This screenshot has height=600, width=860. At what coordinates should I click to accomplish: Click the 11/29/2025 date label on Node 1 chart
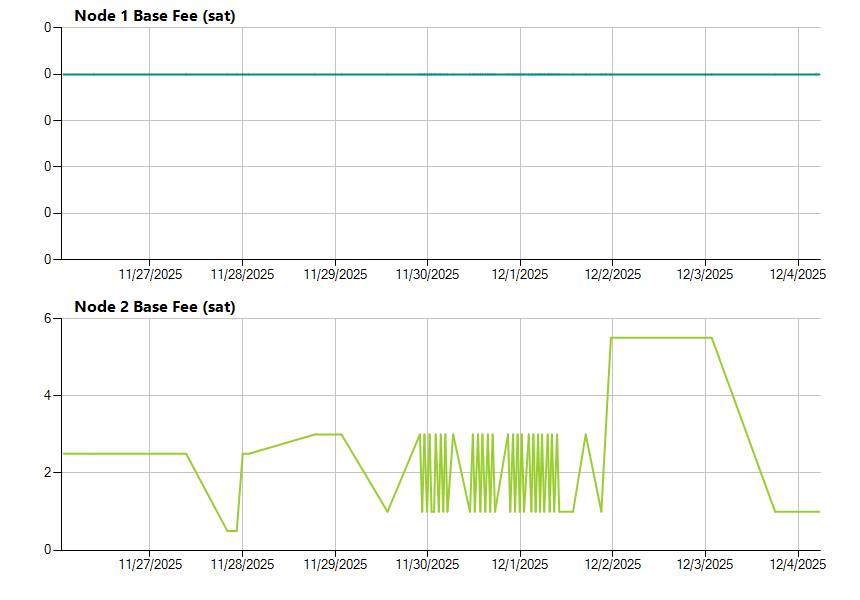[335, 274]
